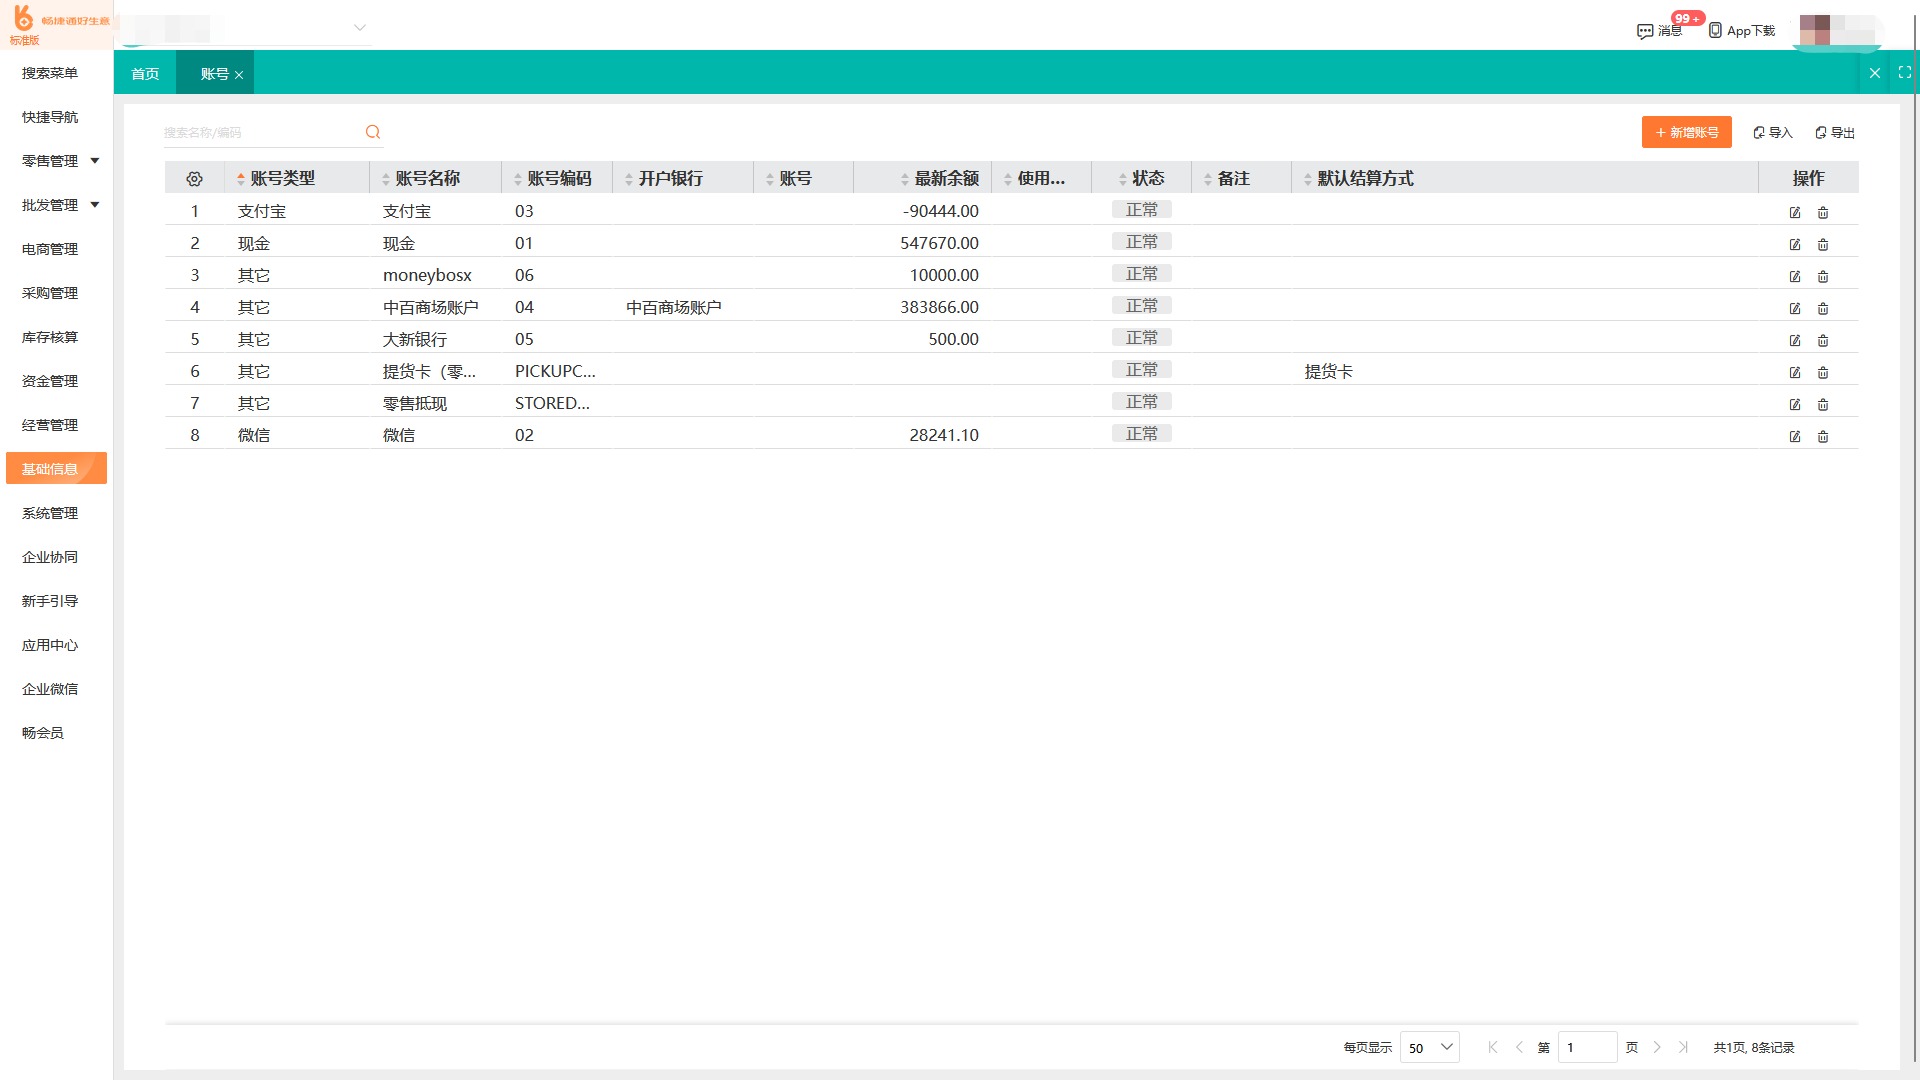The height and width of the screenshot is (1080, 1920).
Task: Select the 首页 tab
Action: (145, 73)
